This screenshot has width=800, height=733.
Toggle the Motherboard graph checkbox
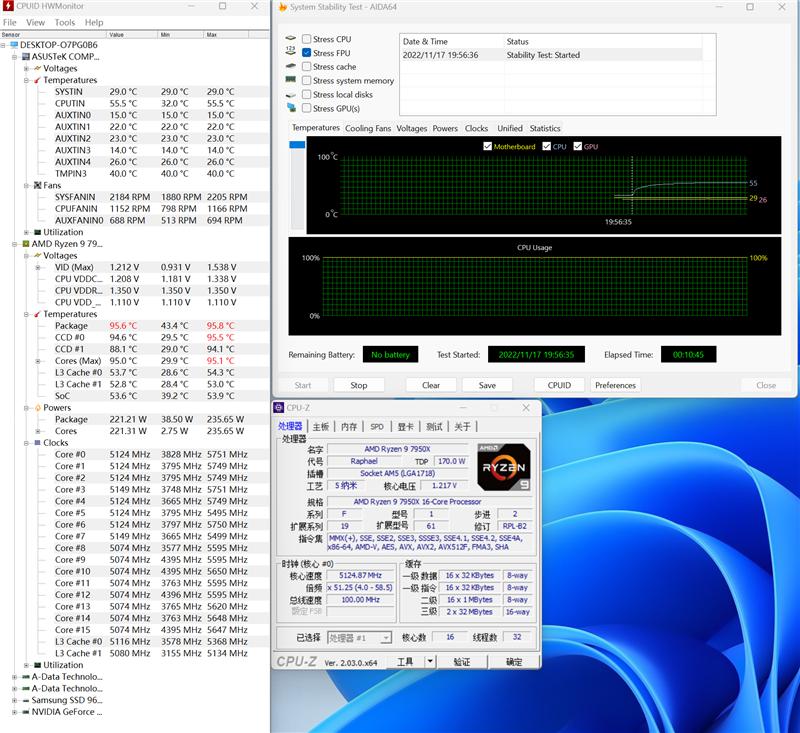pyautogui.click(x=487, y=146)
